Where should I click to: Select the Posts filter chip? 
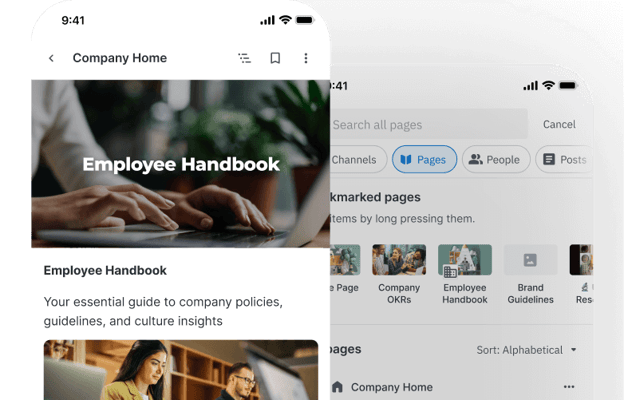point(564,159)
